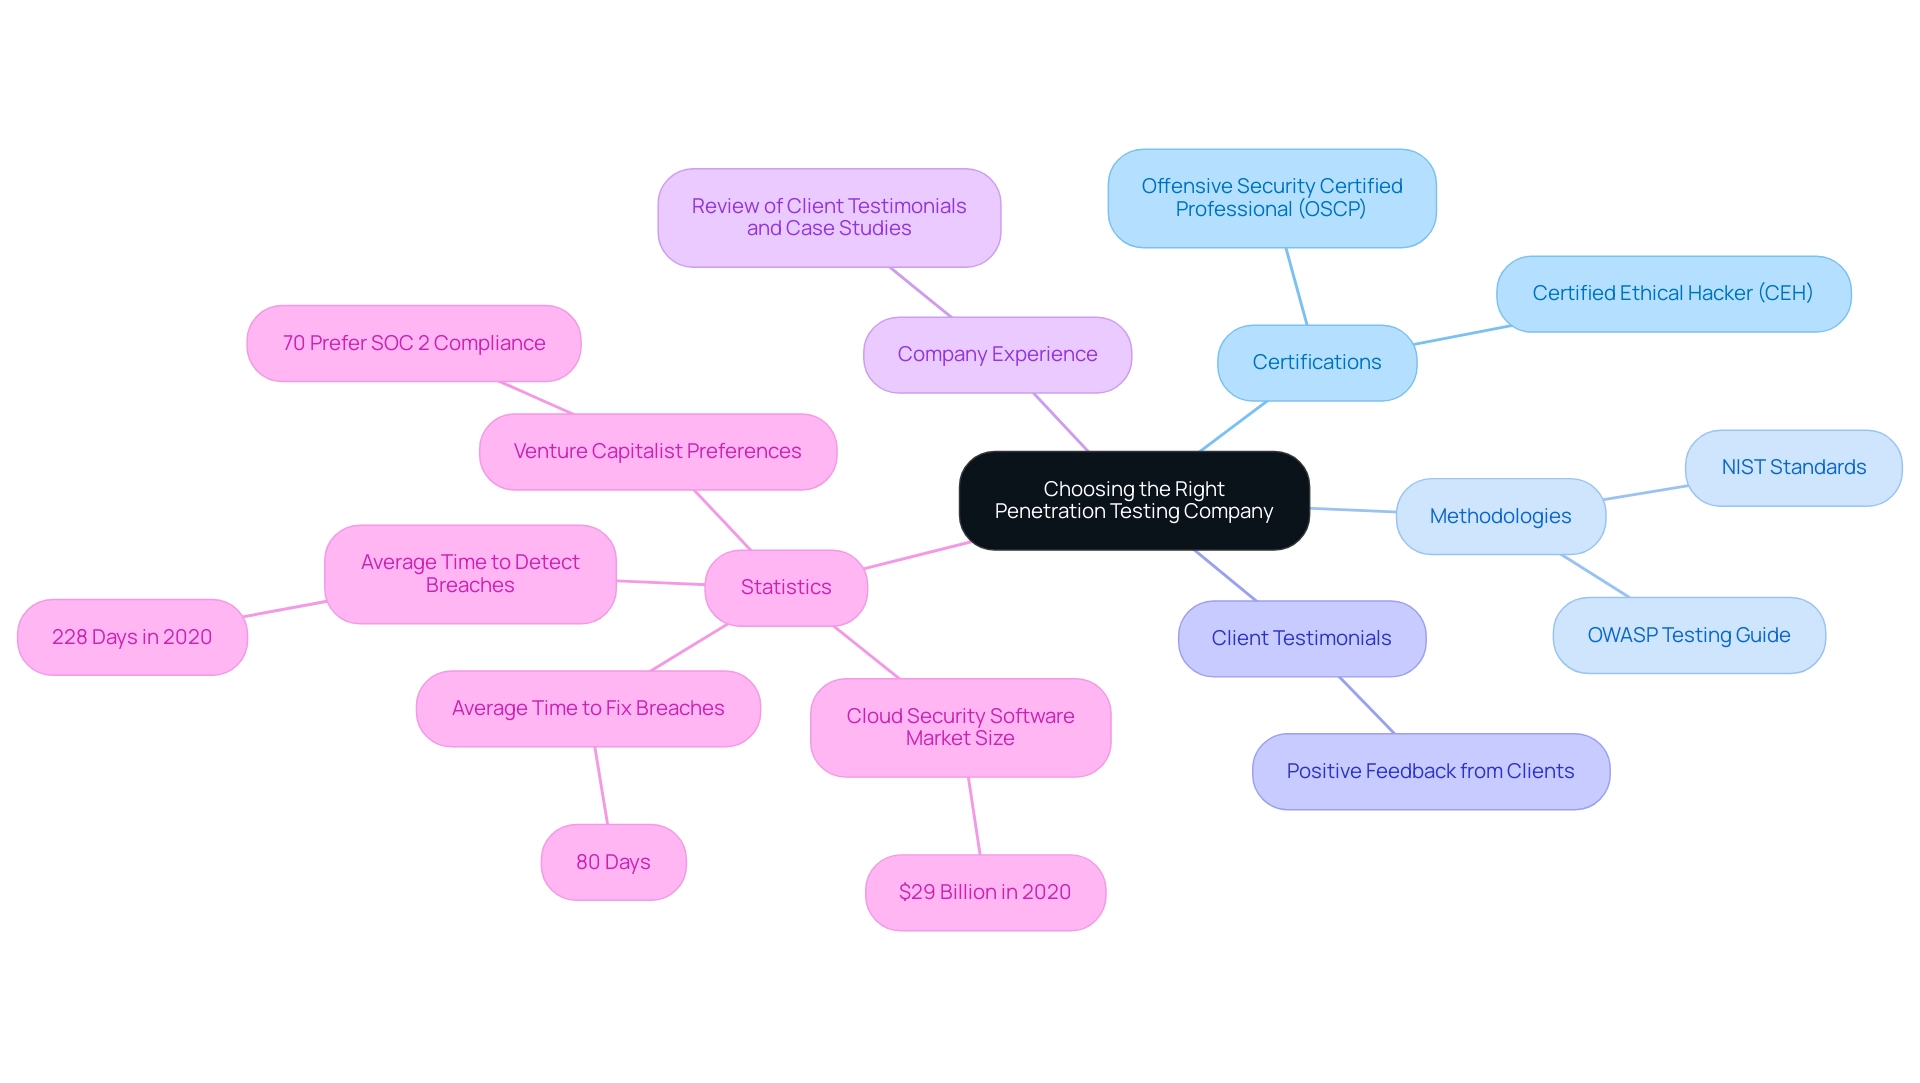
Task: Toggle the '80 Days' statistical node display
Action: (612, 860)
